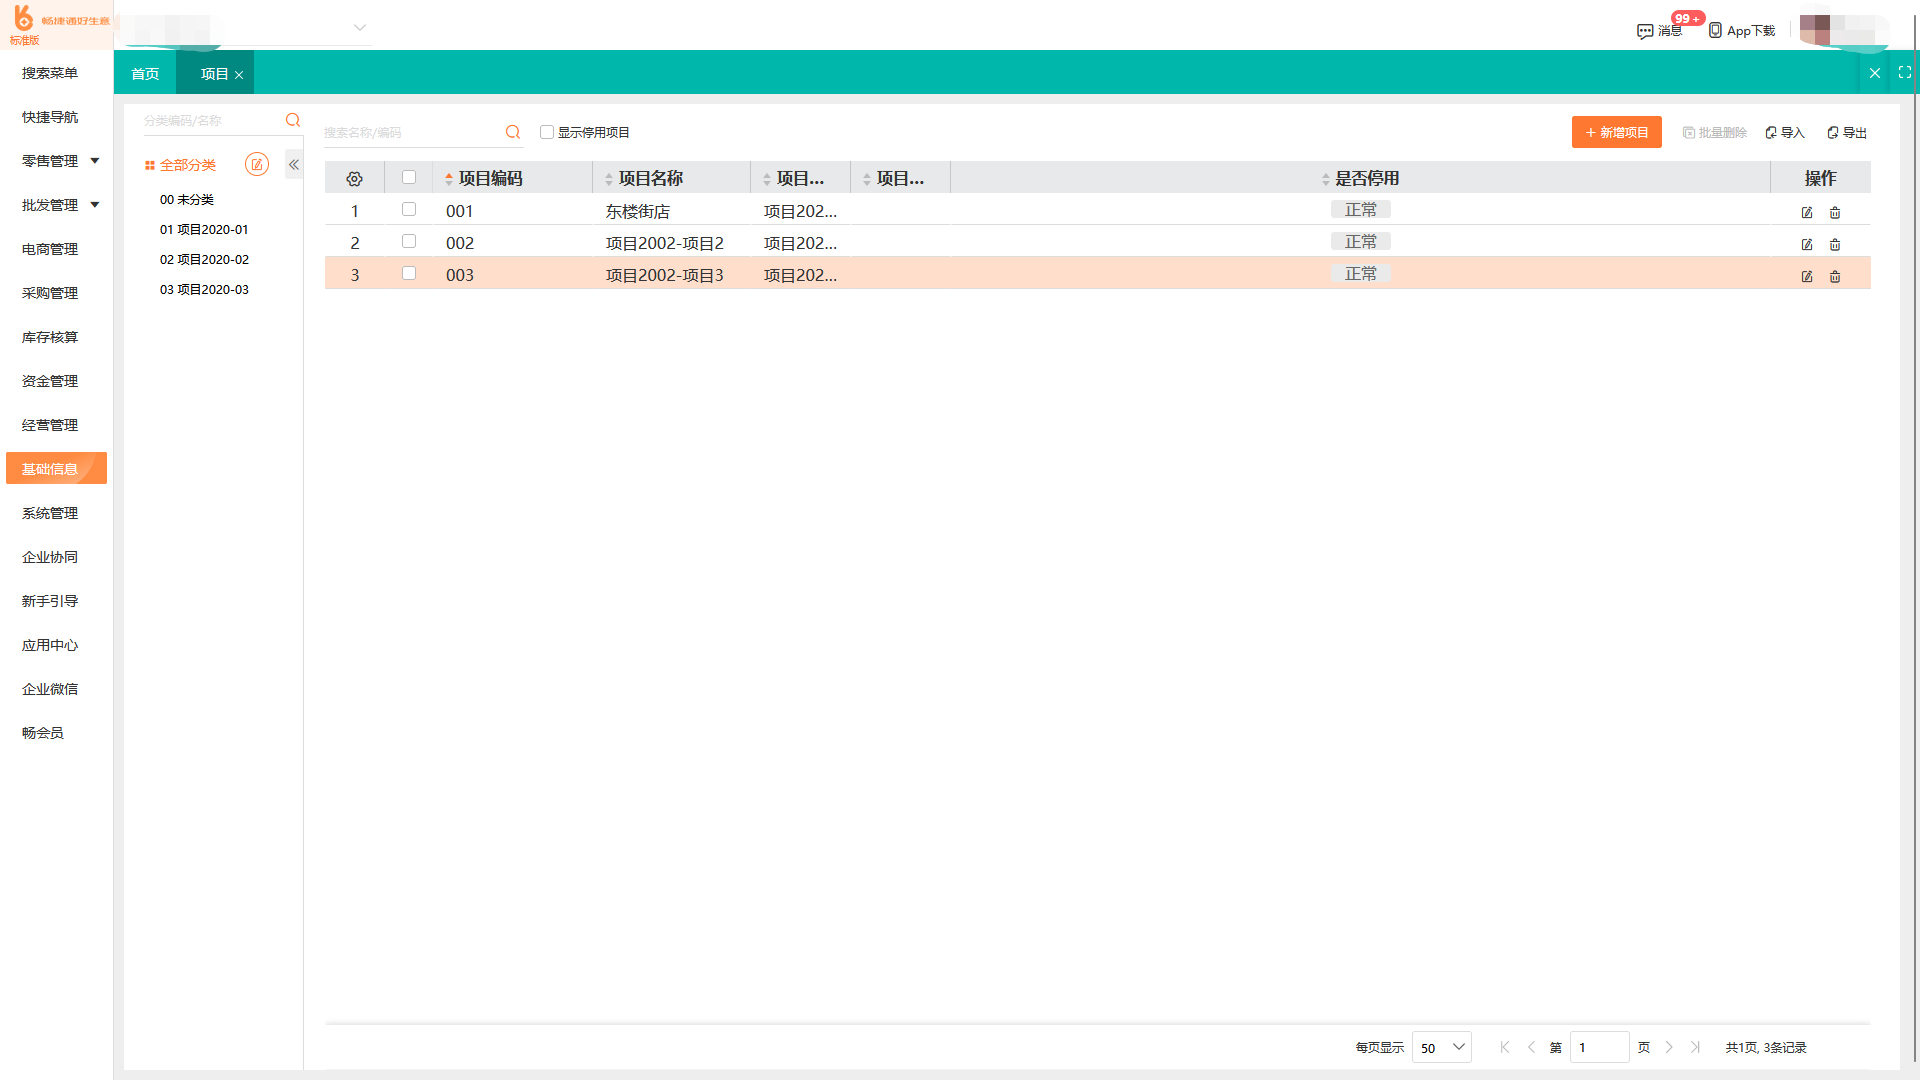Open 每页显示 50 records dropdown
The width and height of the screenshot is (1920, 1080).
1440,1047
